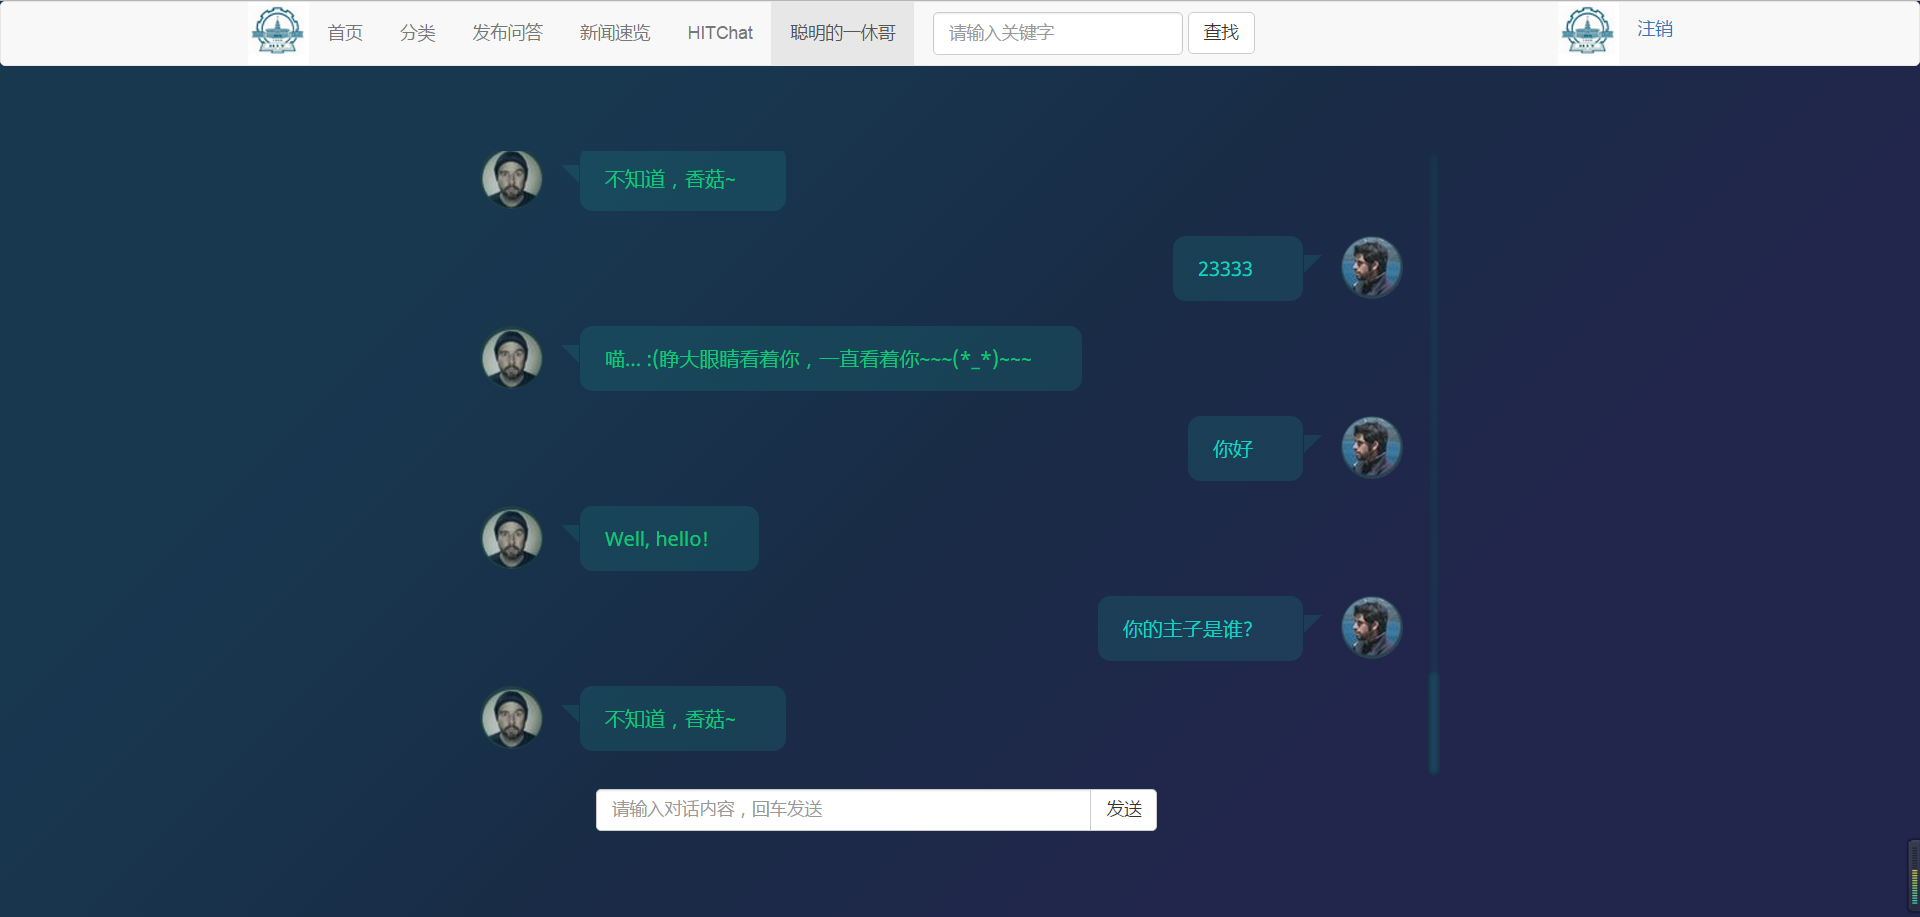This screenshot has height=917, width=1920.
Task: Focus the keyword search input field
Action: pos(1057,33)
